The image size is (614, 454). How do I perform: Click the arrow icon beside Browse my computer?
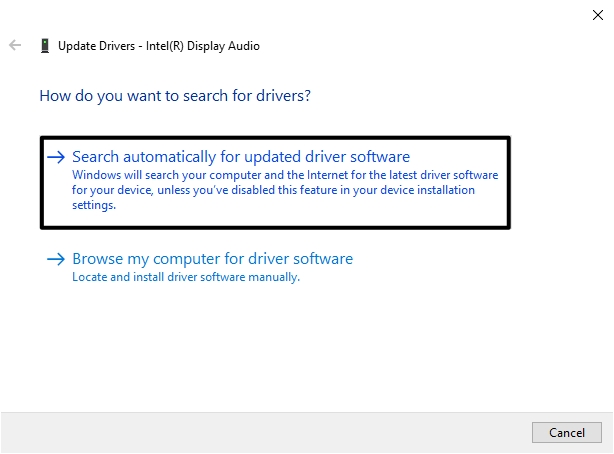pos(57,259)
